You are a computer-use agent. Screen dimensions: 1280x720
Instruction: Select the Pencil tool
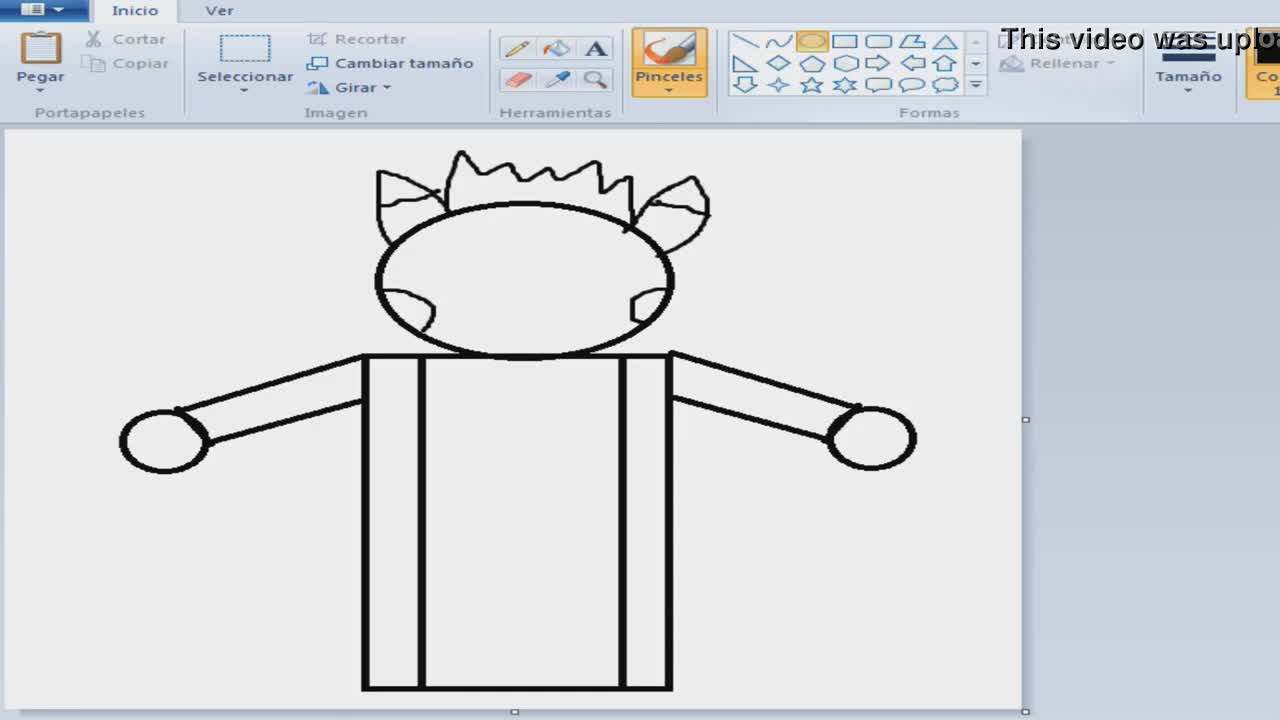[x=517, y=49]
